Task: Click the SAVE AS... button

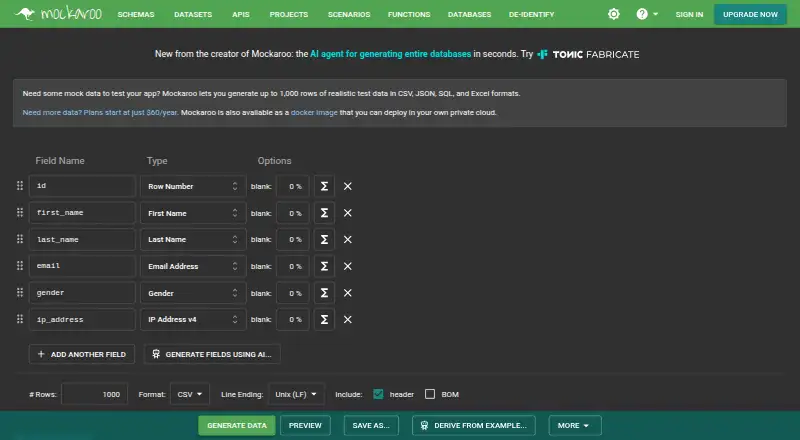Action: click(x=371, y=425)
